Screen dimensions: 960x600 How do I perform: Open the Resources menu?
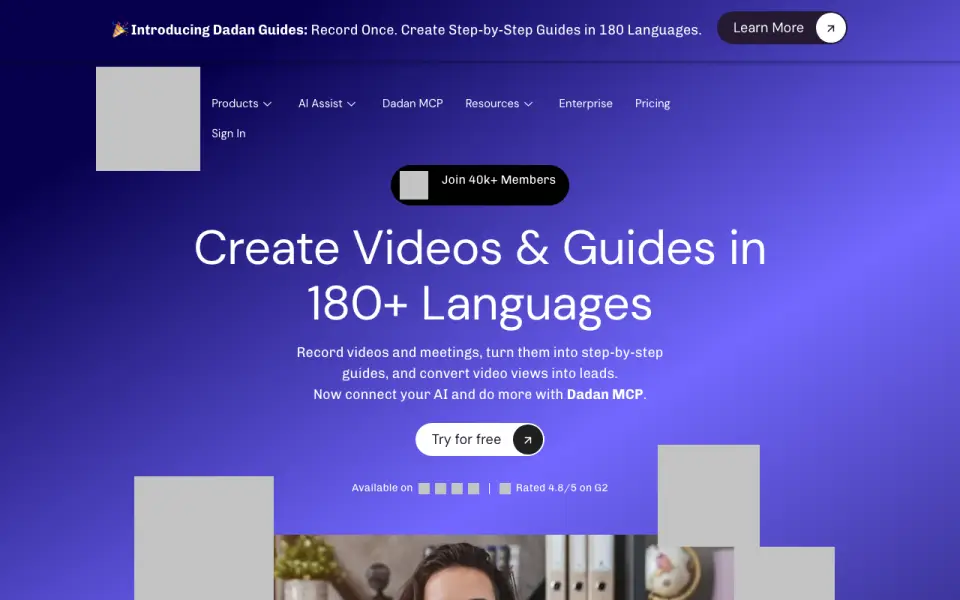[x=499, y=103]
